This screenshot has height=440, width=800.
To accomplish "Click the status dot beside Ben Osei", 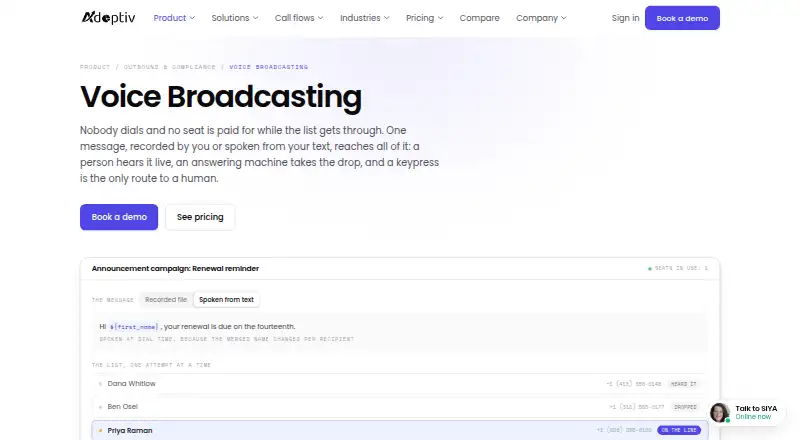I will [101, 407].
